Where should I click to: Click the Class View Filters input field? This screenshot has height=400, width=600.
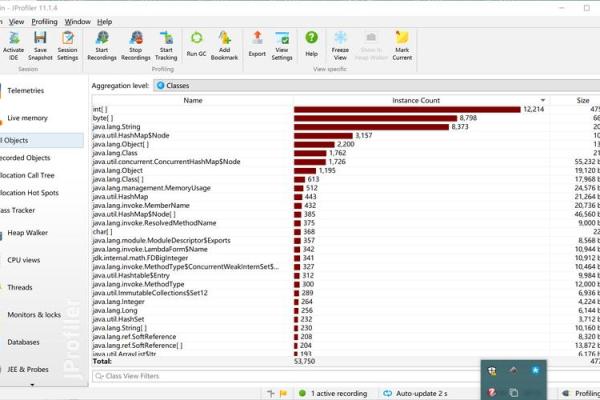point(300,376)
